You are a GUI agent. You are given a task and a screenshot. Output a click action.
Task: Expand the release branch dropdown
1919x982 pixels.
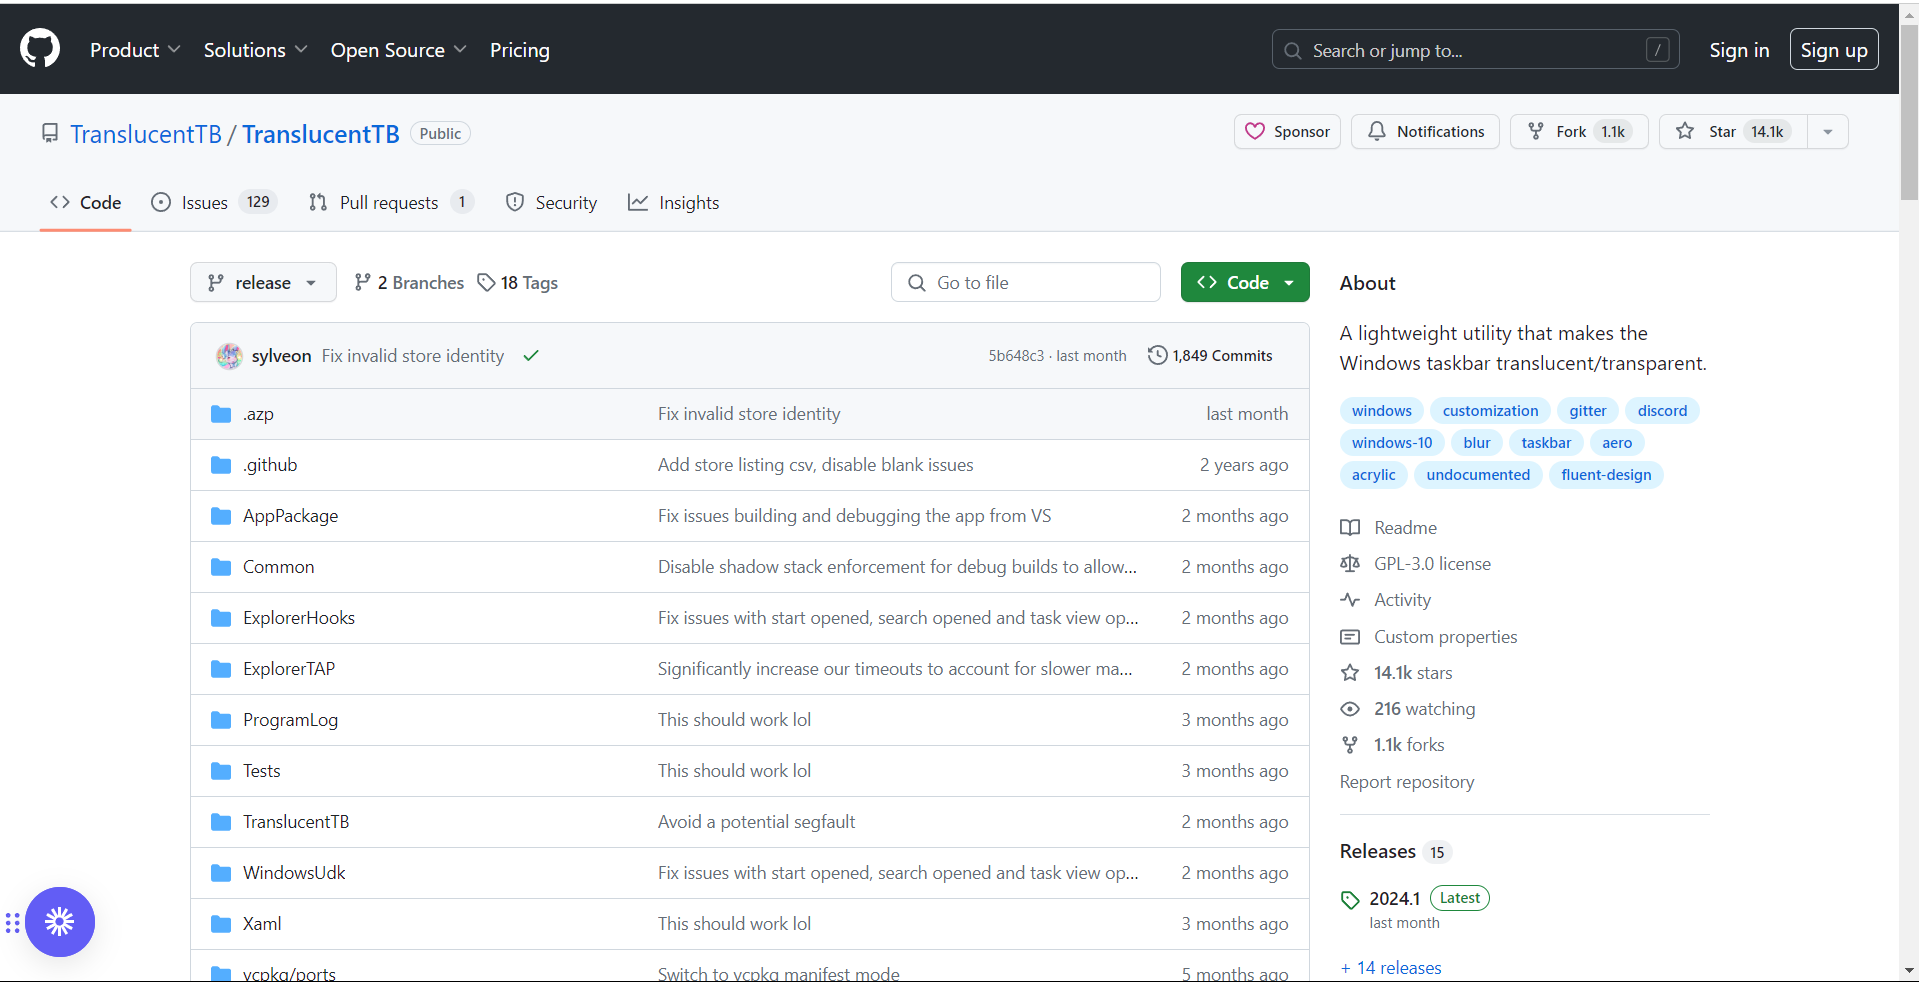click(263, 283)
